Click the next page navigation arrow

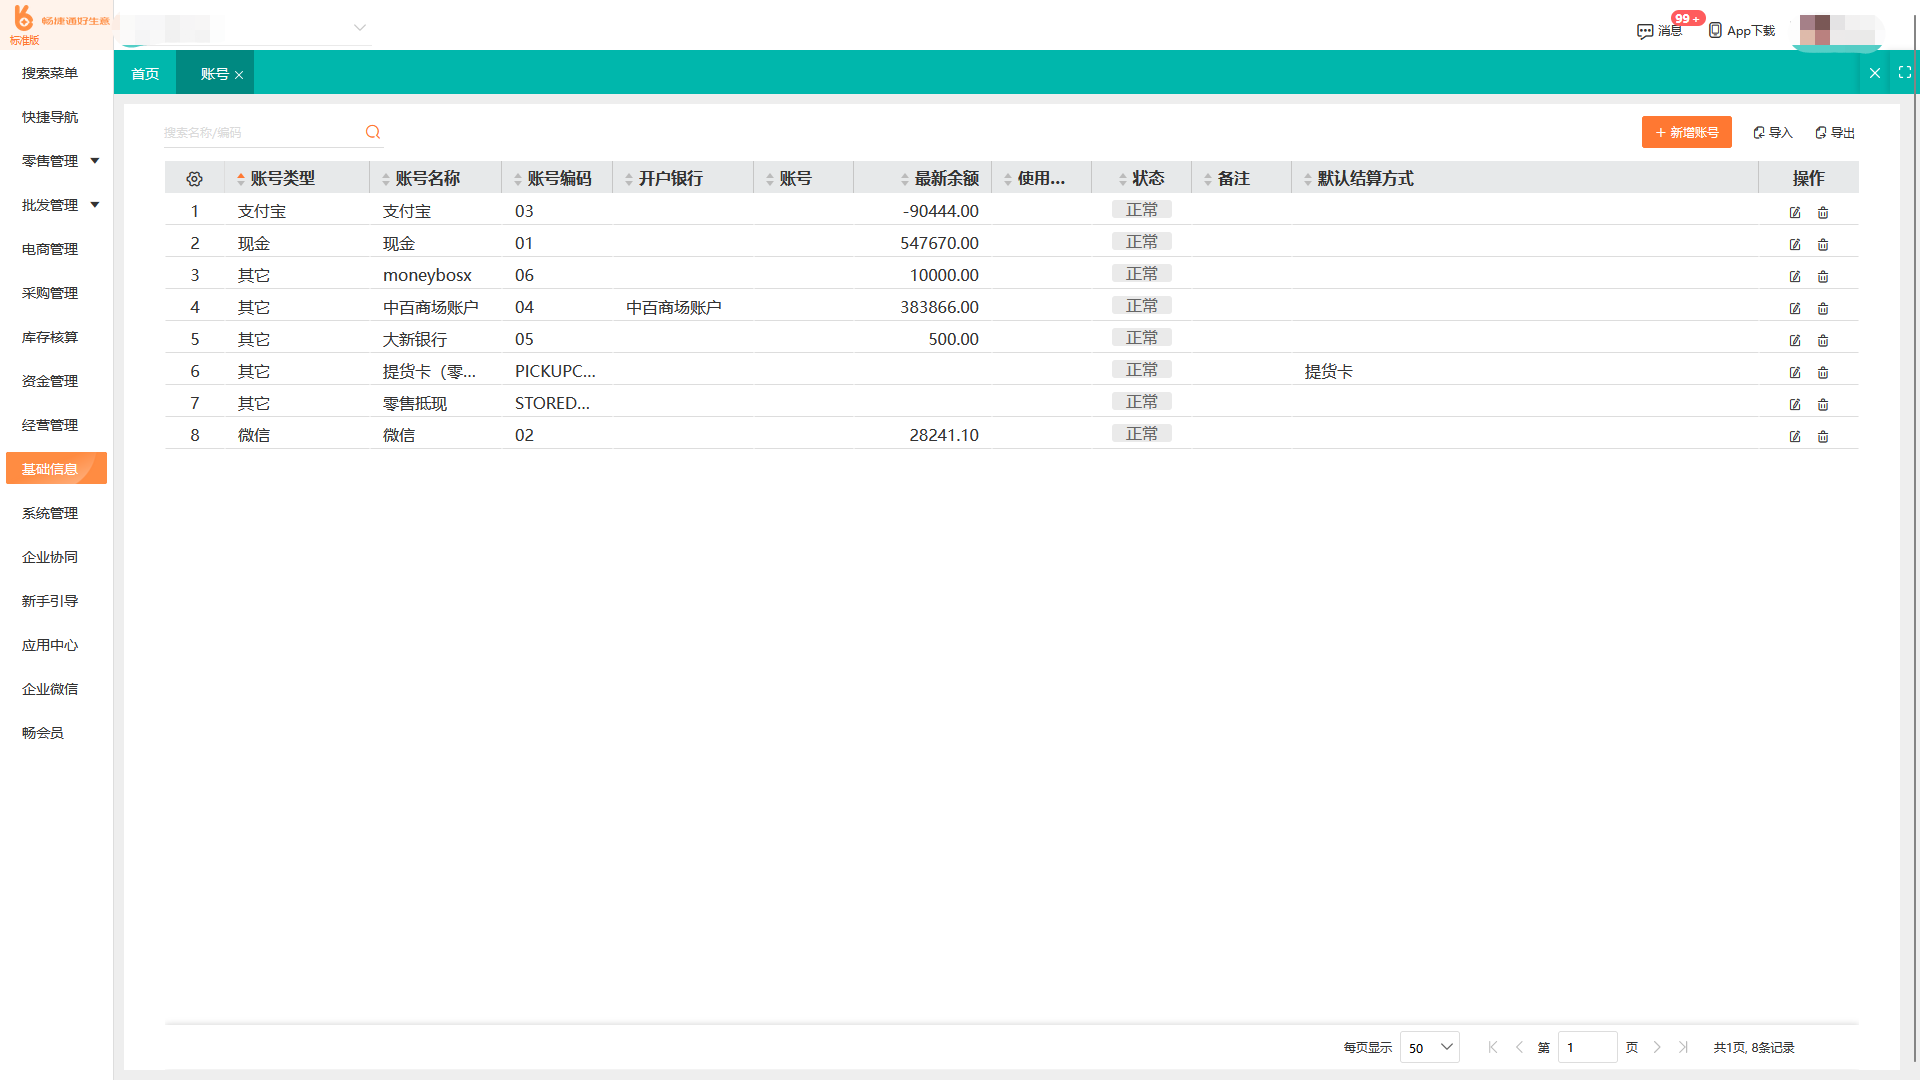tap(1658, 1047)
